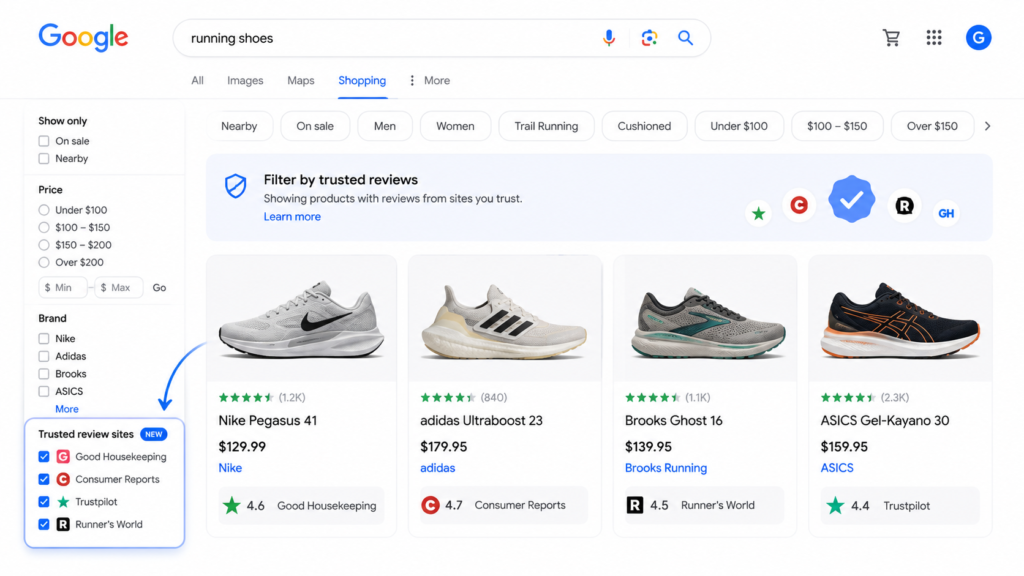1024x576 pixels.
Task: Click the Runner's World R badge in banner
Action: click(904, 206)
